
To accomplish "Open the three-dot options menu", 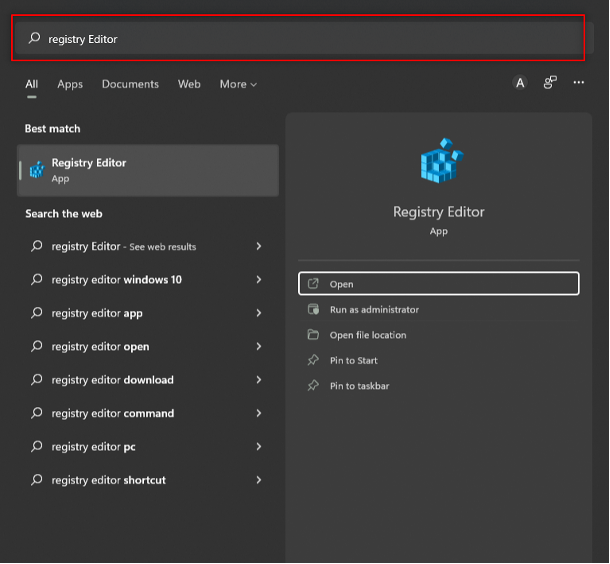I will click(x=578, y=82).
